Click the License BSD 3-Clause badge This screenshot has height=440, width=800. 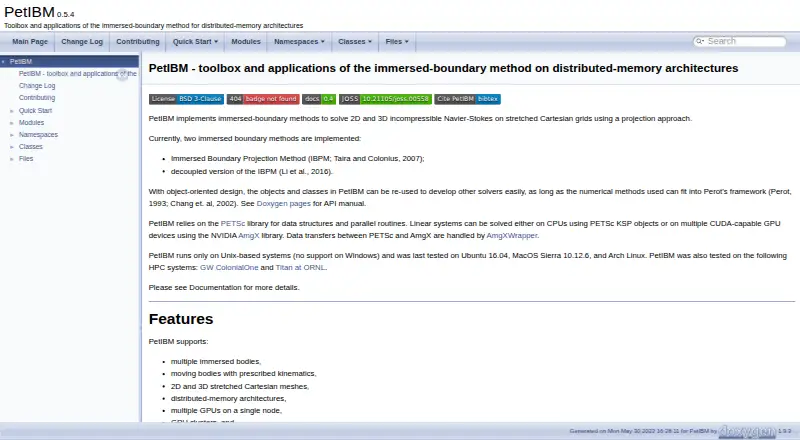(186, 99)
